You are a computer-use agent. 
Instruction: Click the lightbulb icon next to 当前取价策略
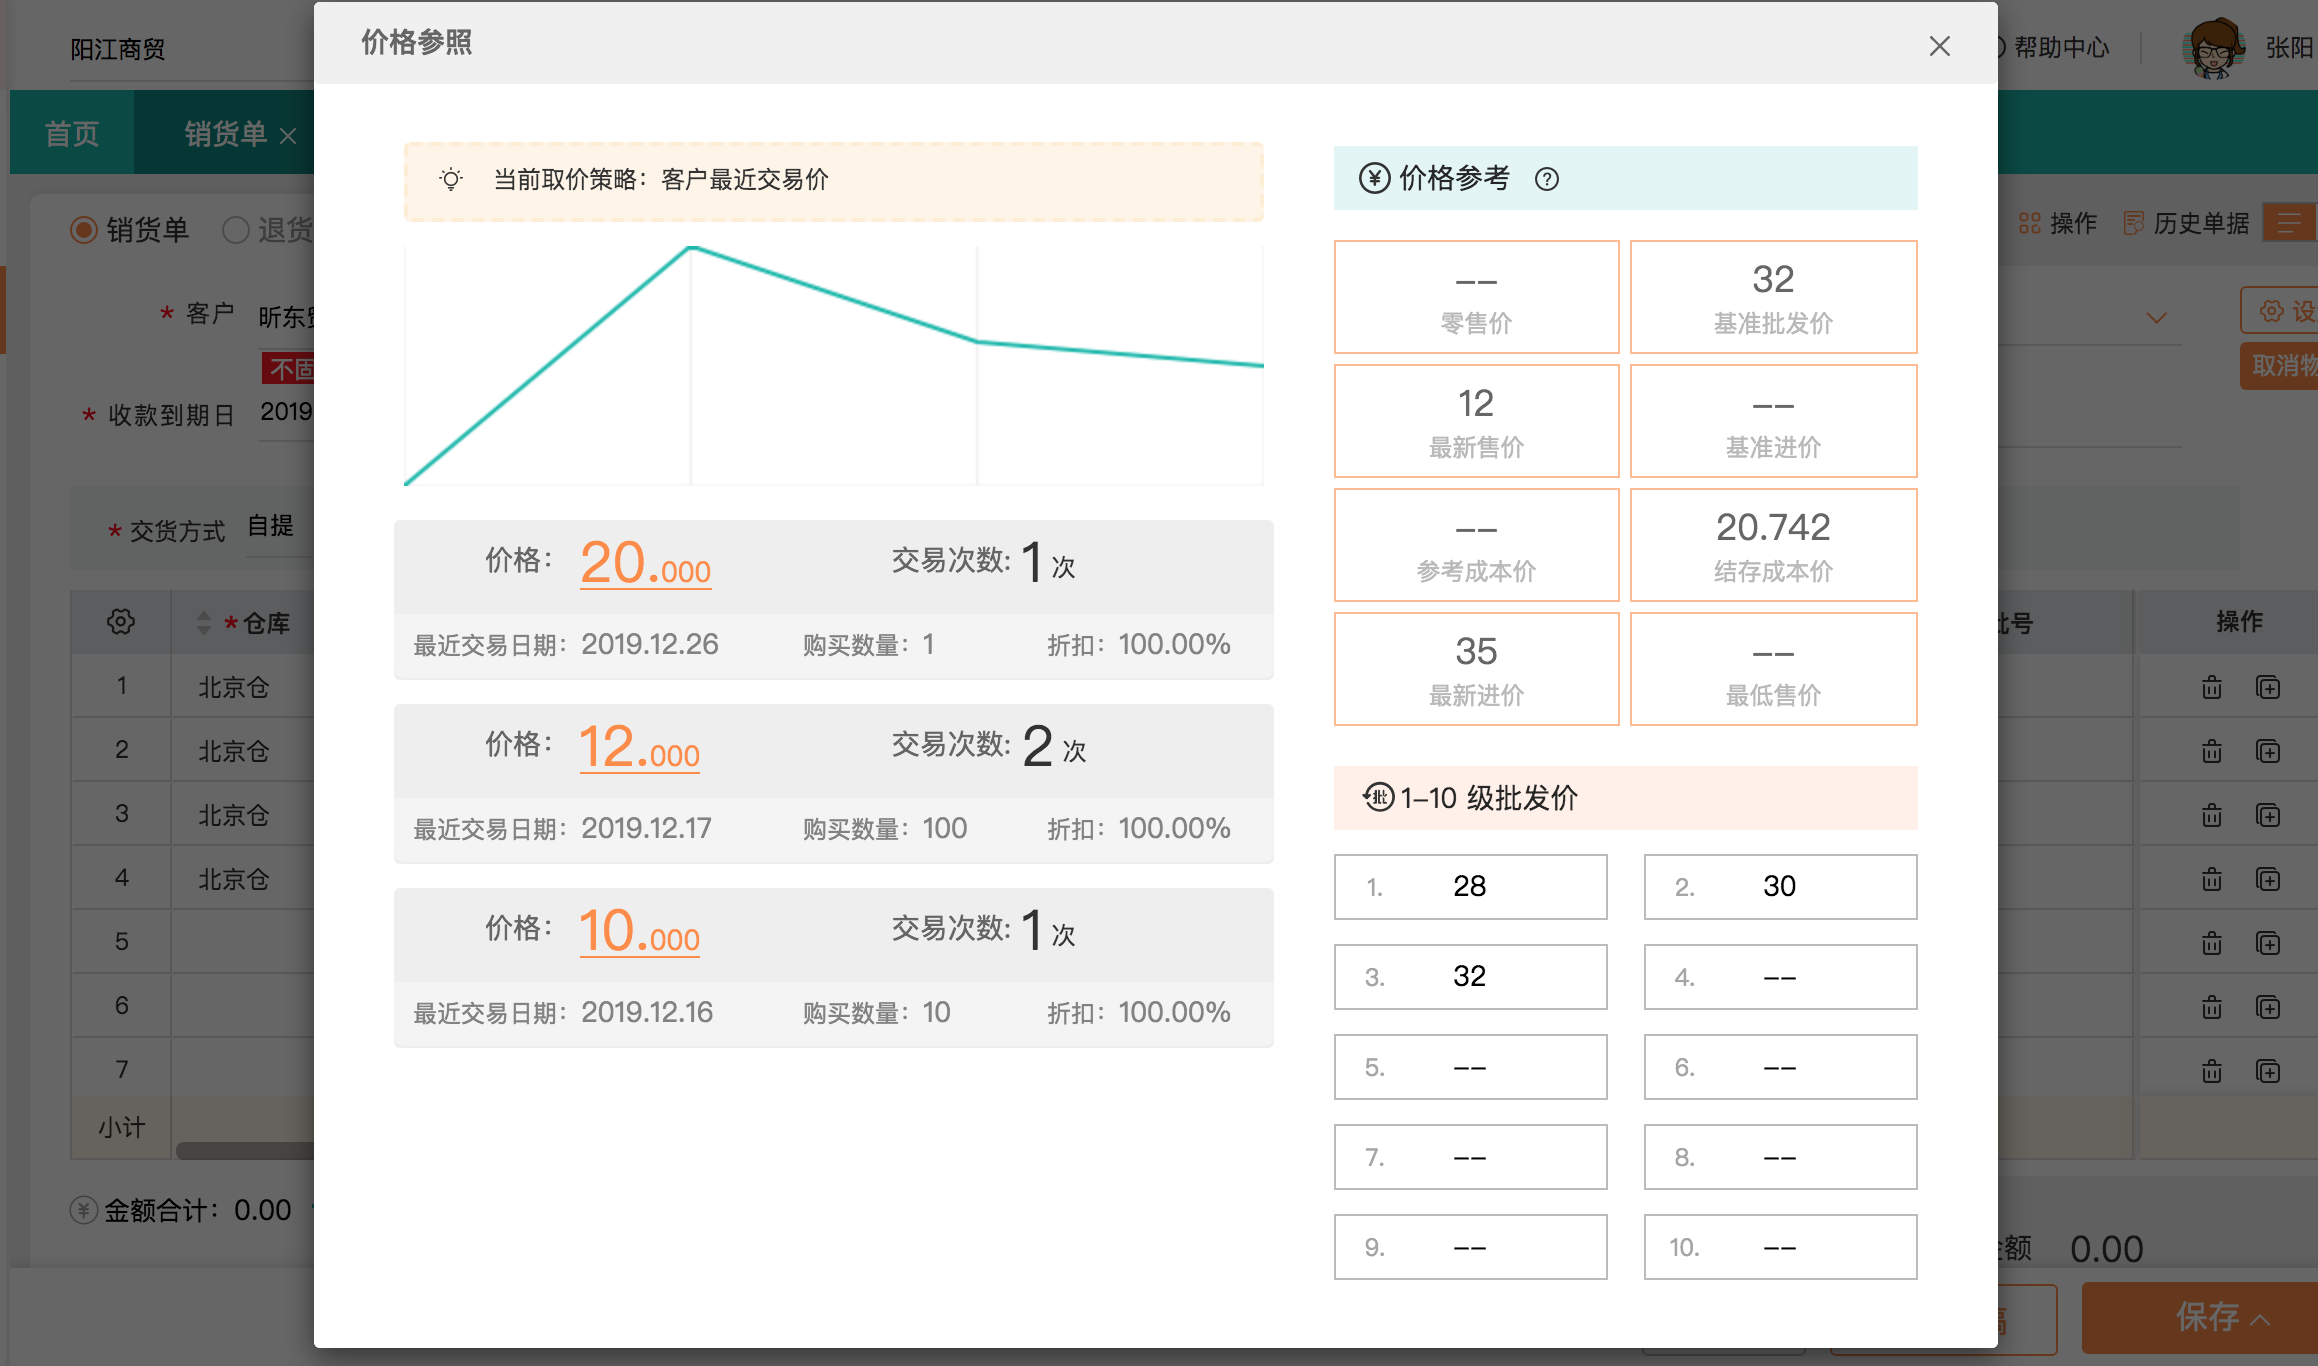(x=449, y=181)
